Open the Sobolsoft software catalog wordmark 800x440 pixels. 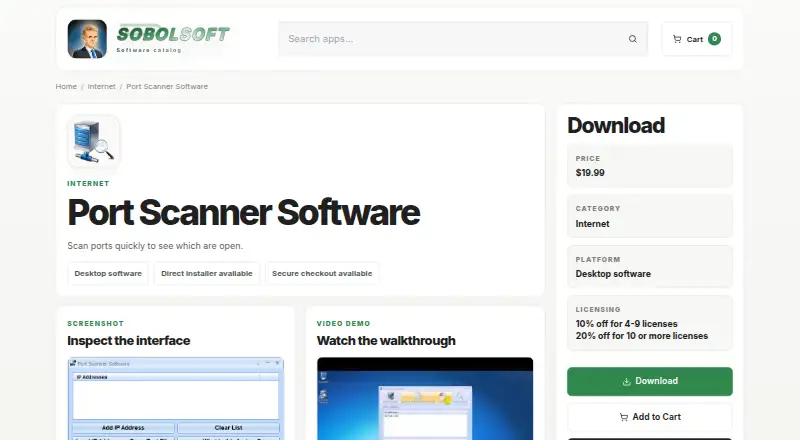[x=173, y=39]
